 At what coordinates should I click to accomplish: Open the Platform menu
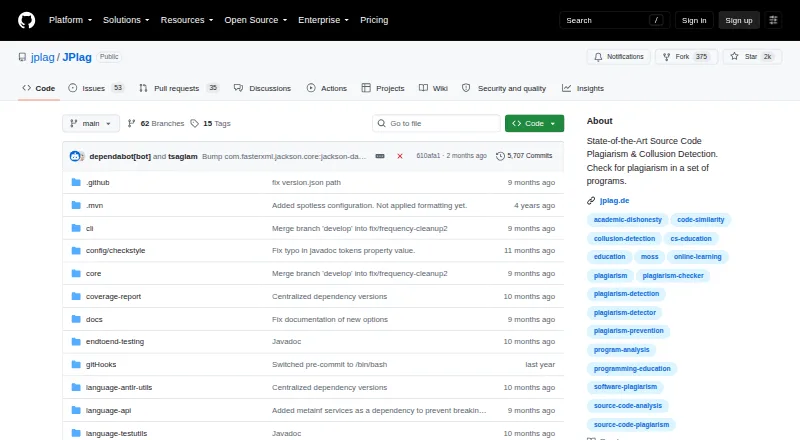click(70, 20)
